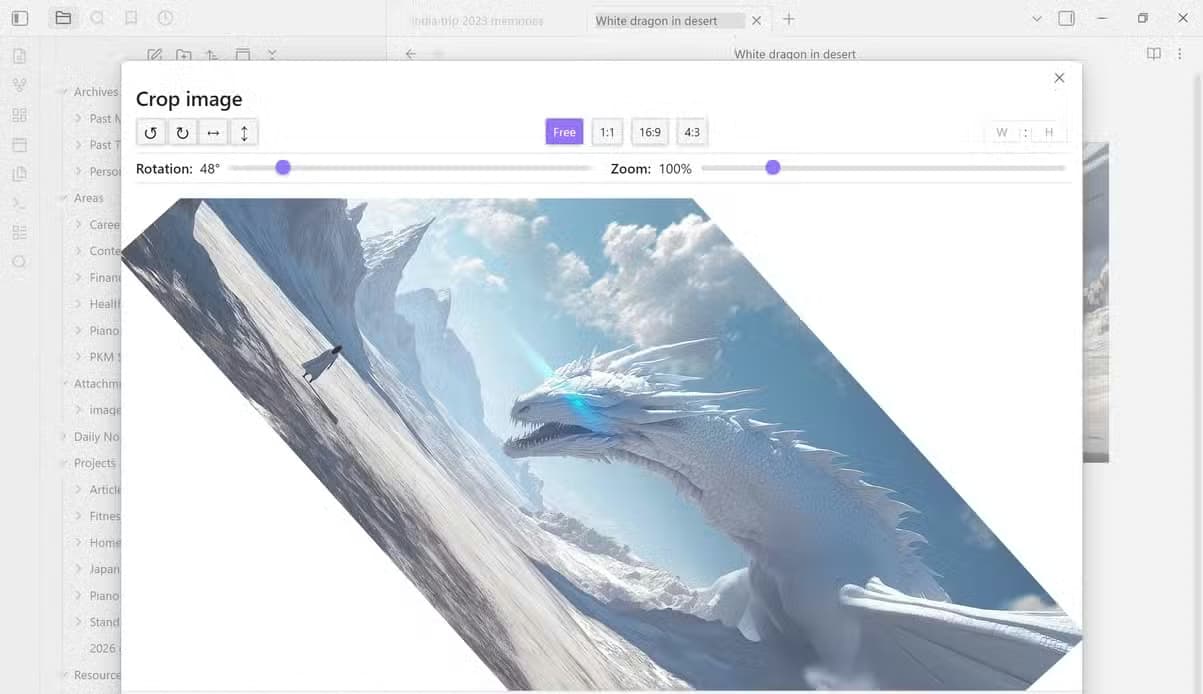The height and width of the screenshot is (694, 1203).
Task: Open graph view from the left ribbon
Action: click(x=19, y=85)
